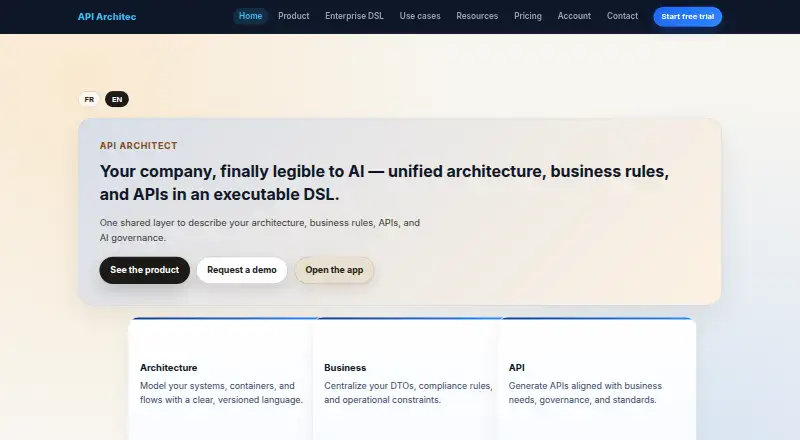Click the text "Centralize your DTOs, compliance rules"
This screenshot has width=800, height=440.
pos(408,386)
